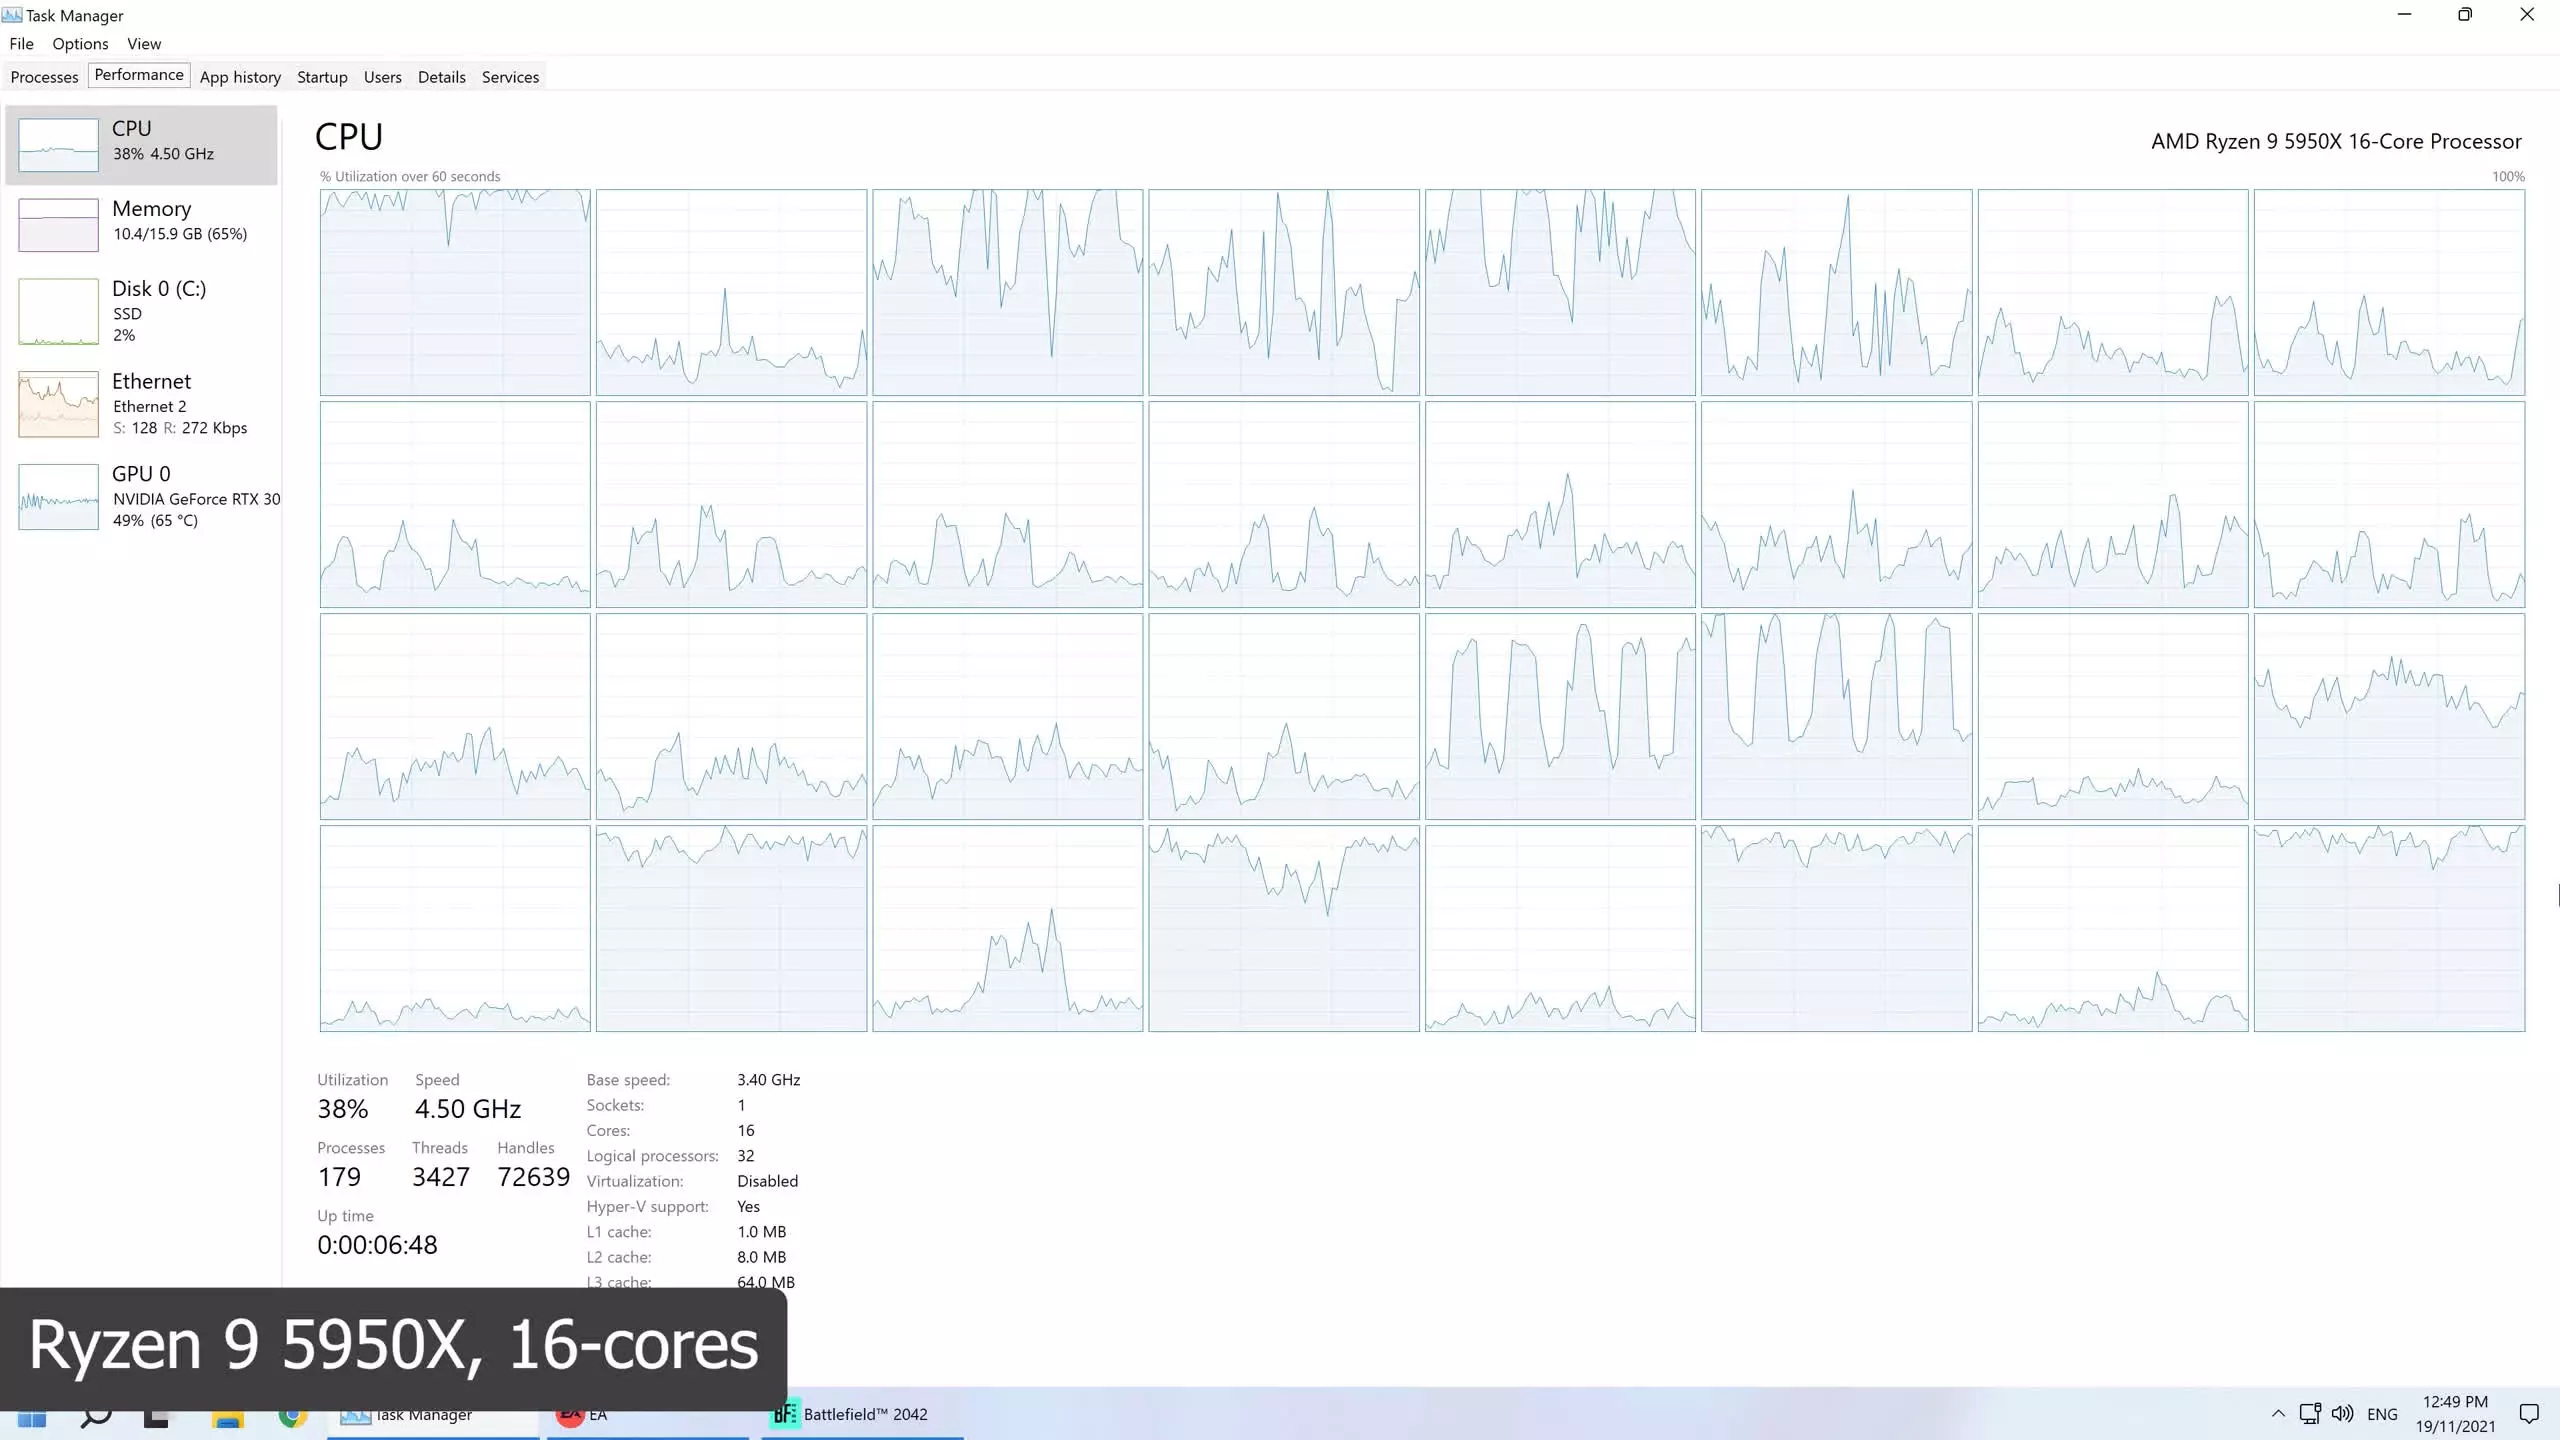Expand the Startup tab section

click(x=320, y=76)
